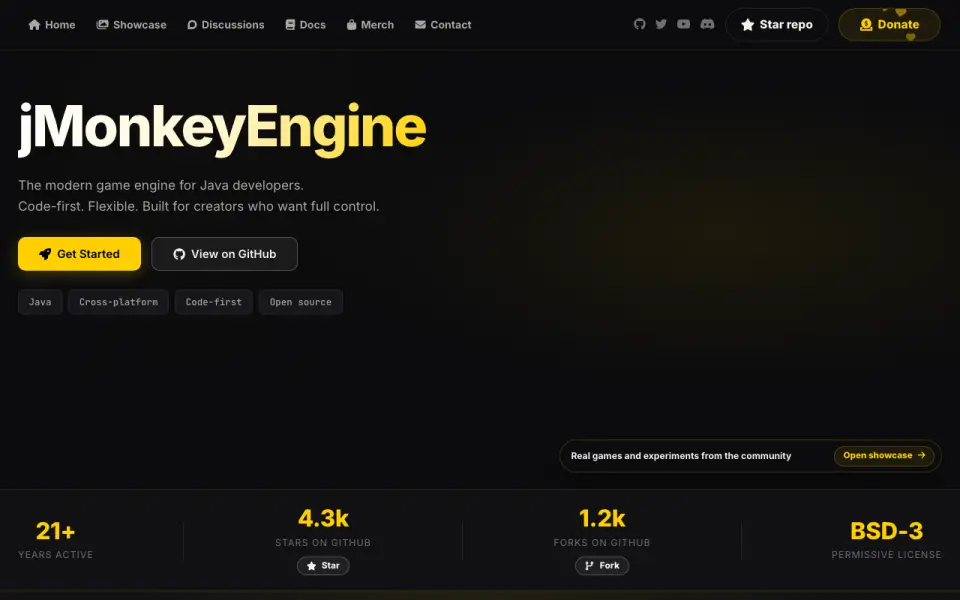Screen dimensions: 960x600
Task: Click the Donate button
Action: click(x=889, y=24)
